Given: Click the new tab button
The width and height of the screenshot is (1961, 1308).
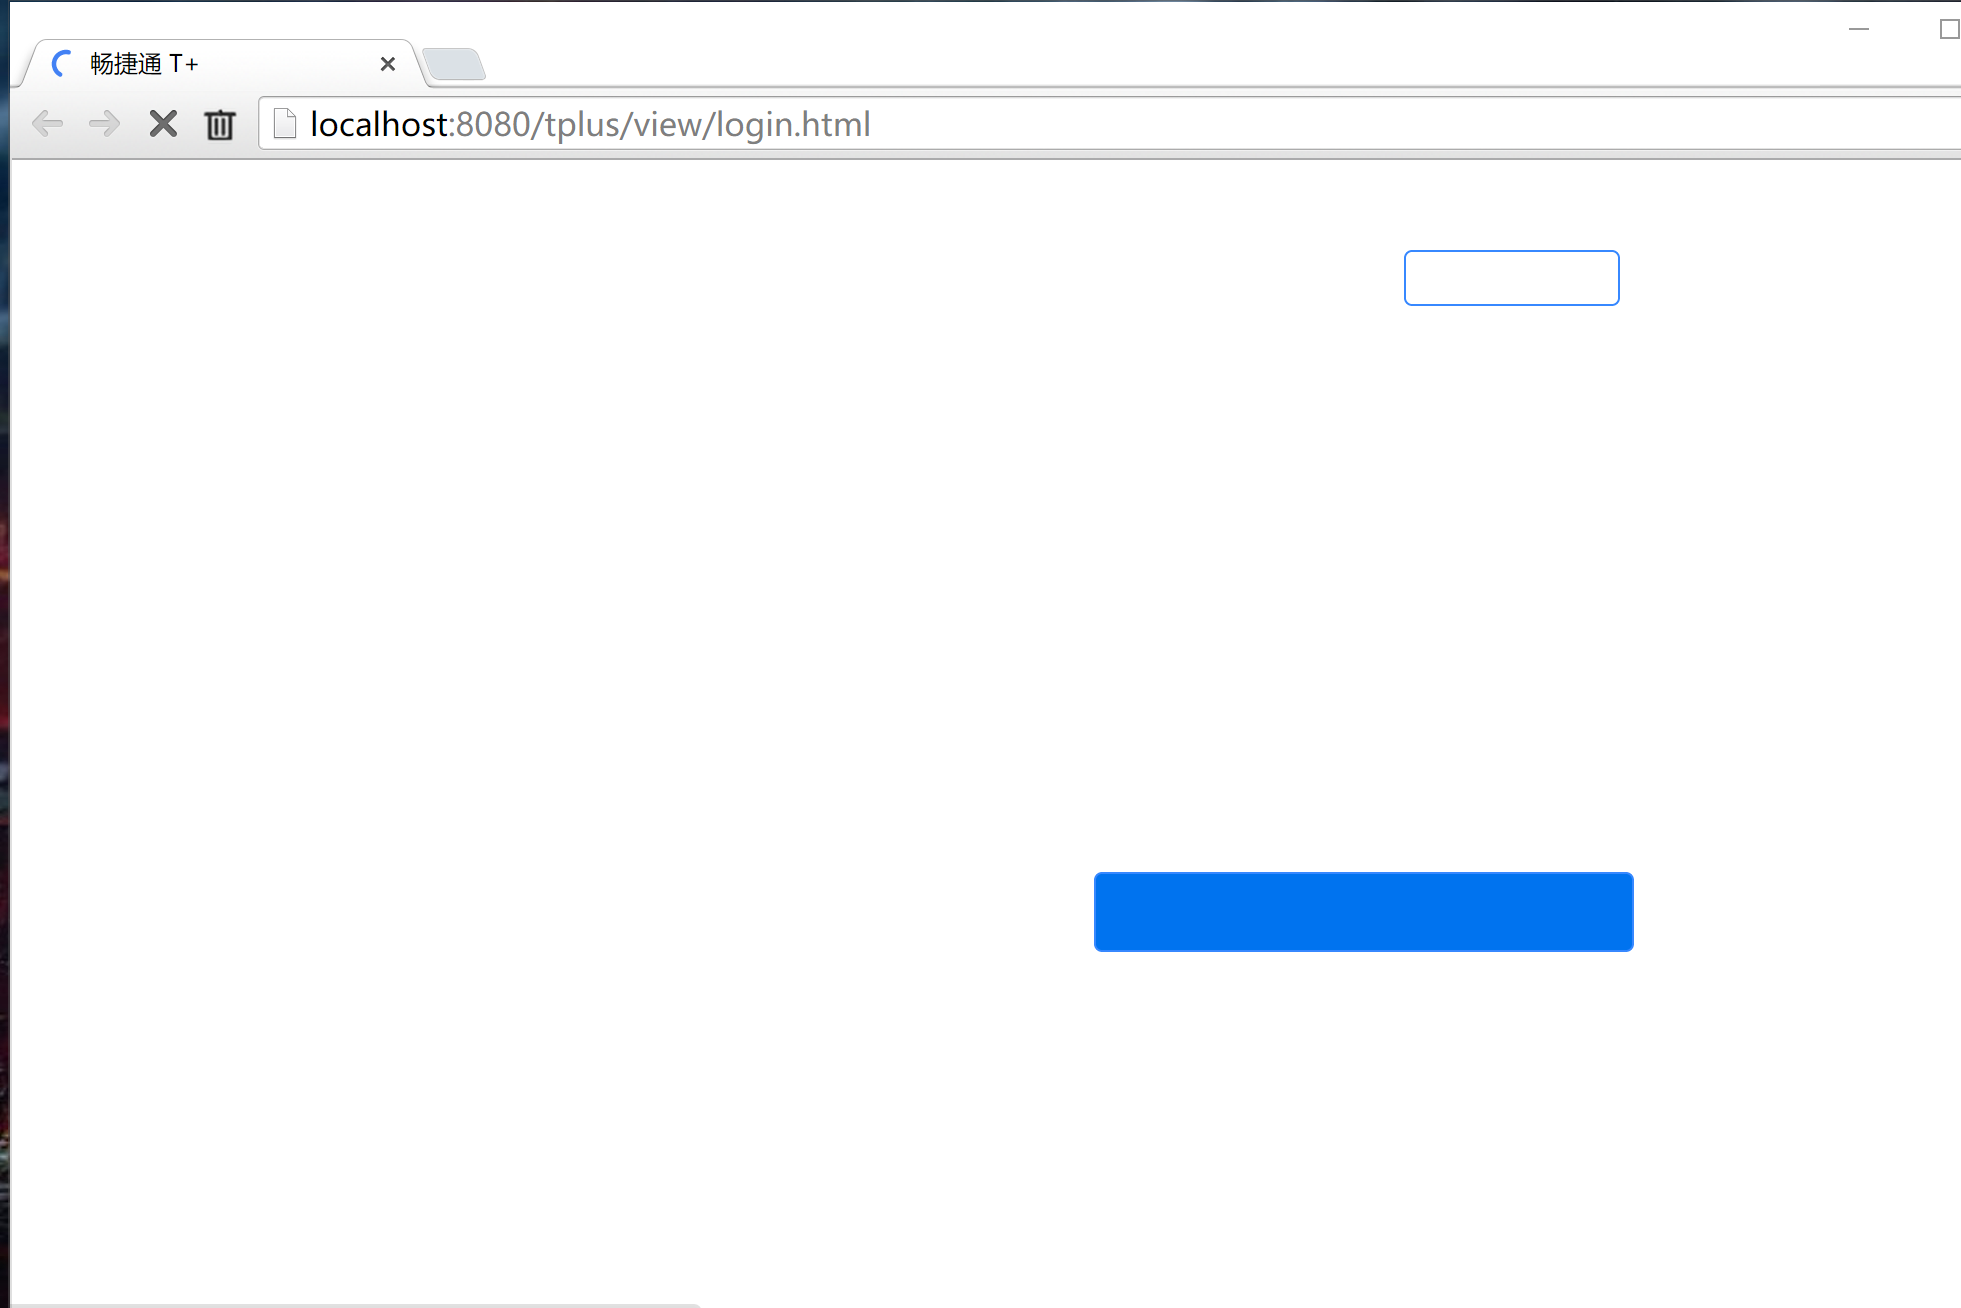Looking at the screenshot, I should 454,63.
